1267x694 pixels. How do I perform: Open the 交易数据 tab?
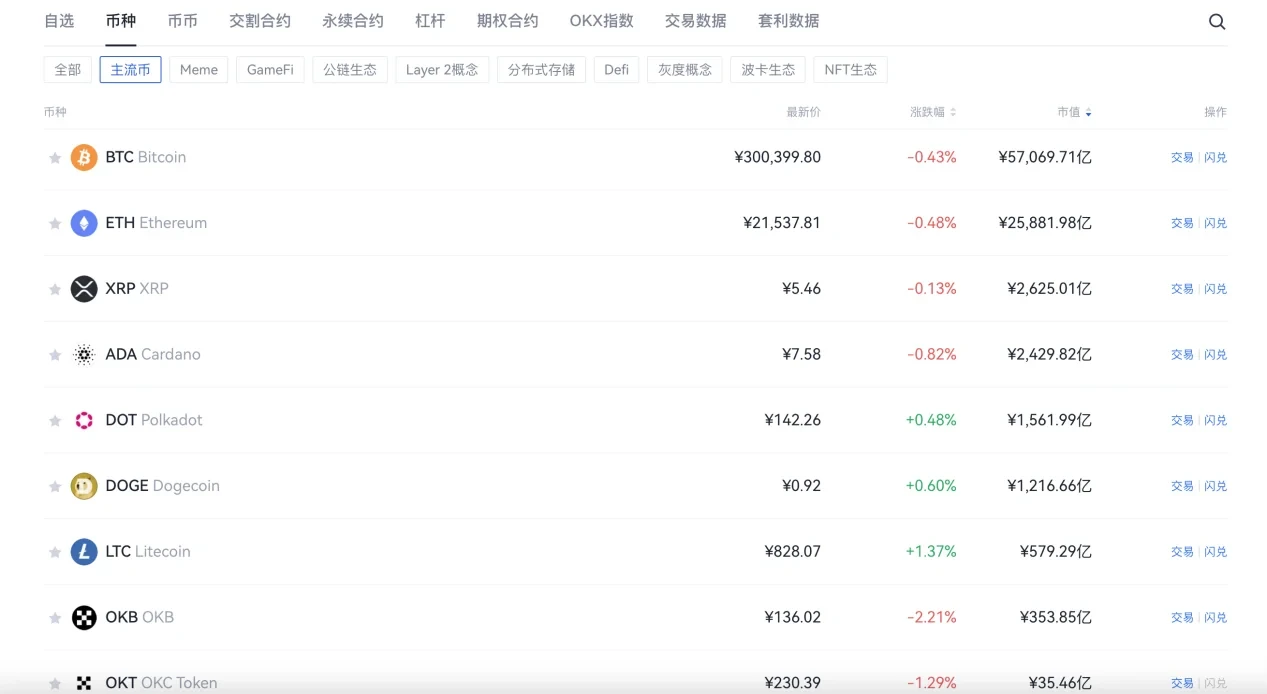pos(696,21)
